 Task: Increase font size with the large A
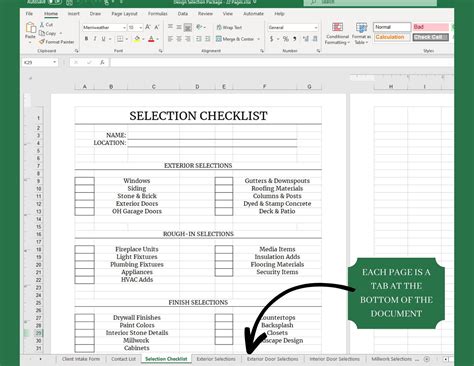click(x=148, y=27)
